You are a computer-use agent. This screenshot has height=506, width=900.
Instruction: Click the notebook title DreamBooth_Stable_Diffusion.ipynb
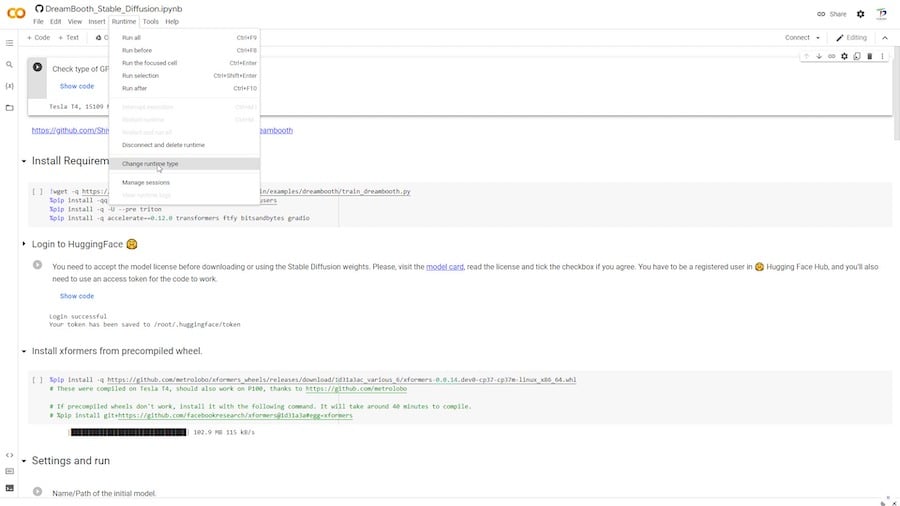114,9
